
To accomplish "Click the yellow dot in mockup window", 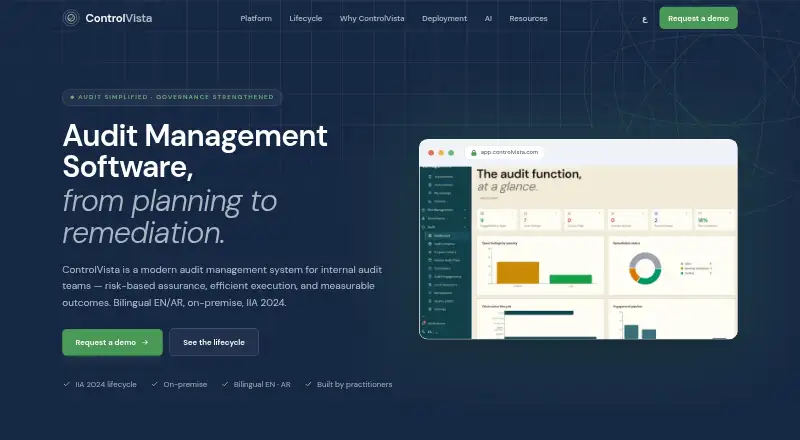I will pos(441,153).
